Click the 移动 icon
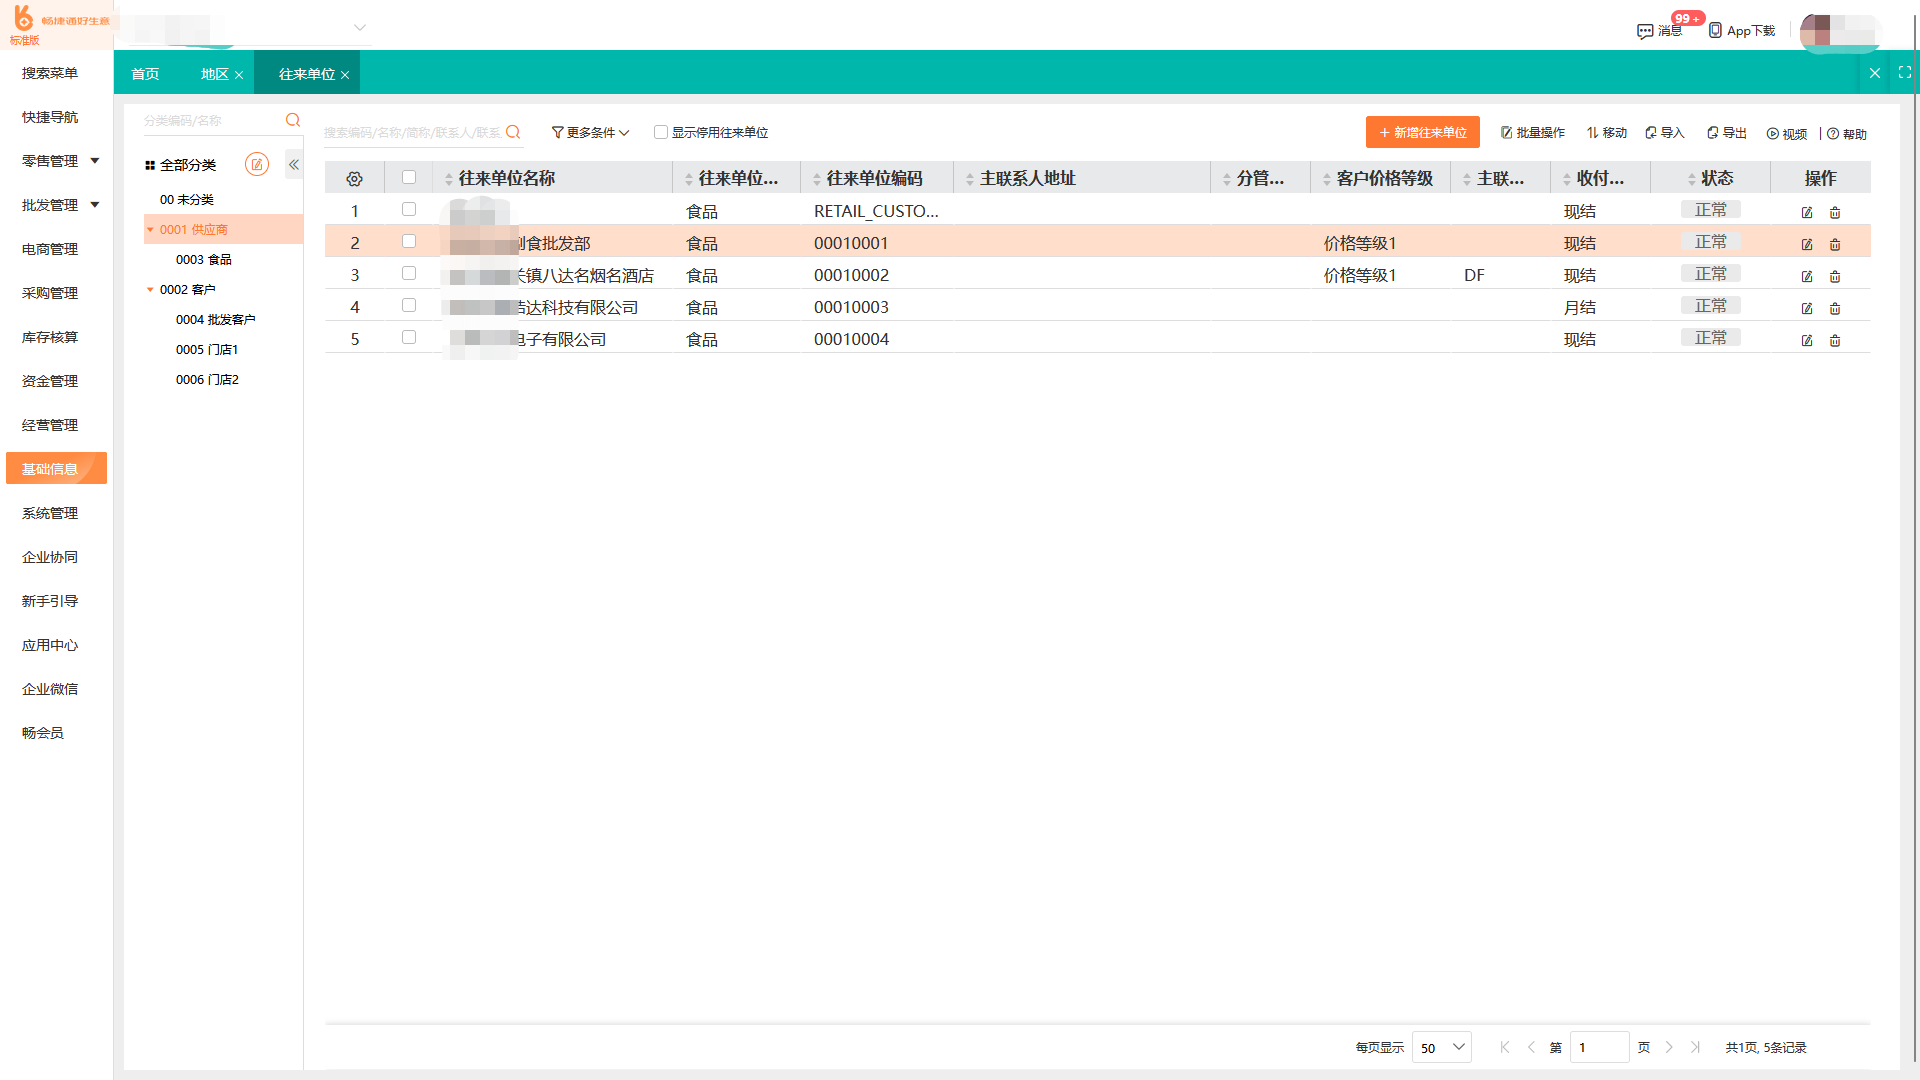Viewport: 1920px width, 1080px height. pyautogui.click(x=1597, y=132)
